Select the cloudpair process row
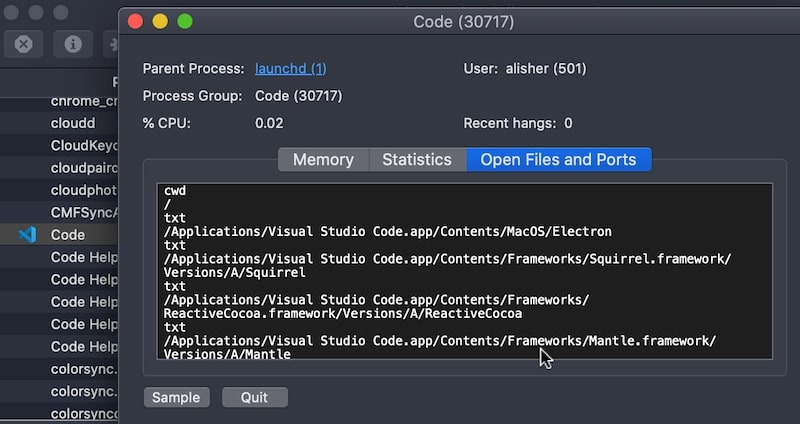The width and height of the screenshot is (800, 424). coord(59,168)
